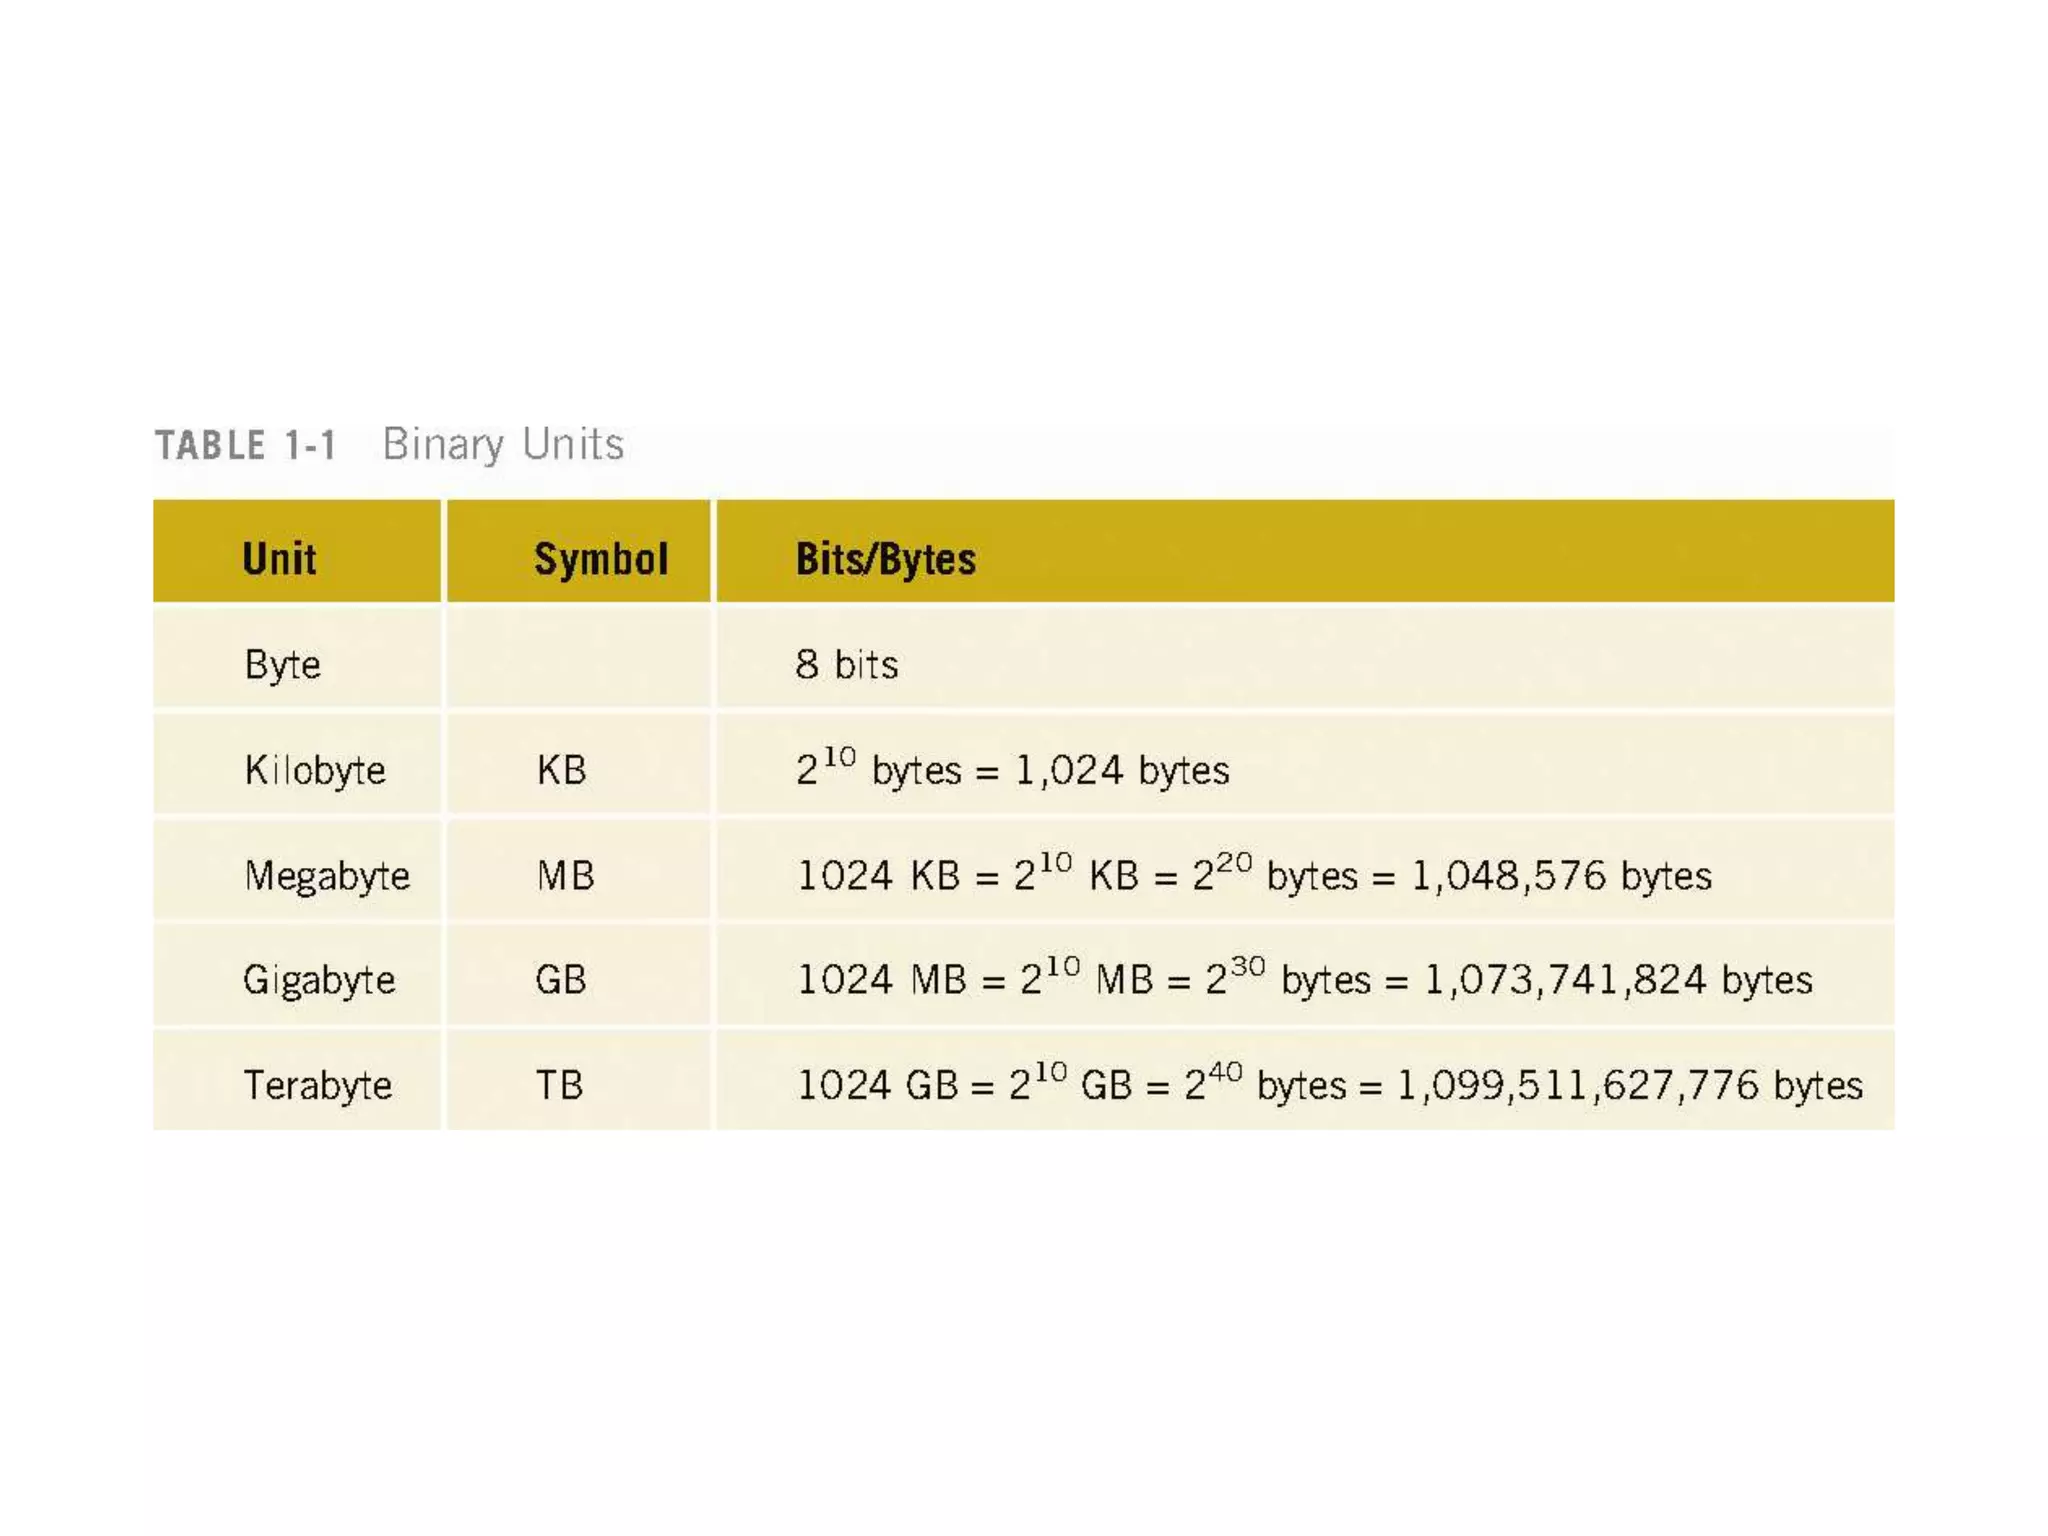This screenshot has width=2048, height=1536.
Task: Select the 'Bits/Bytes' column header
Action: point(885,558)
